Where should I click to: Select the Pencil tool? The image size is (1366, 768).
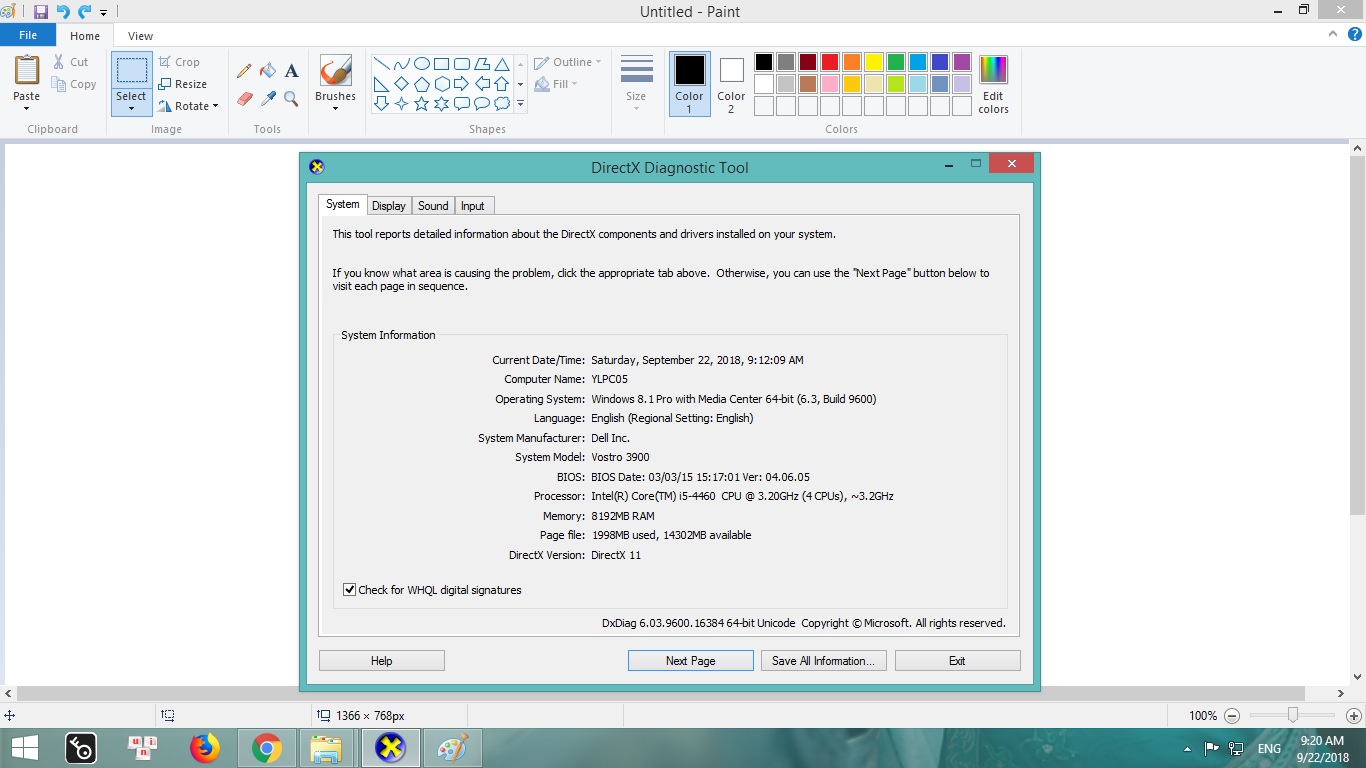click(x=244, y=71)
